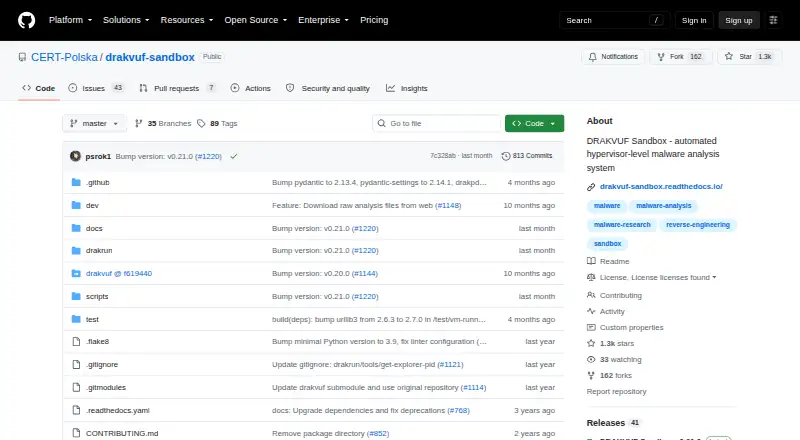Click the dev folder icon
This screenshot has height=440, width=800.
[x=76, y=205]
